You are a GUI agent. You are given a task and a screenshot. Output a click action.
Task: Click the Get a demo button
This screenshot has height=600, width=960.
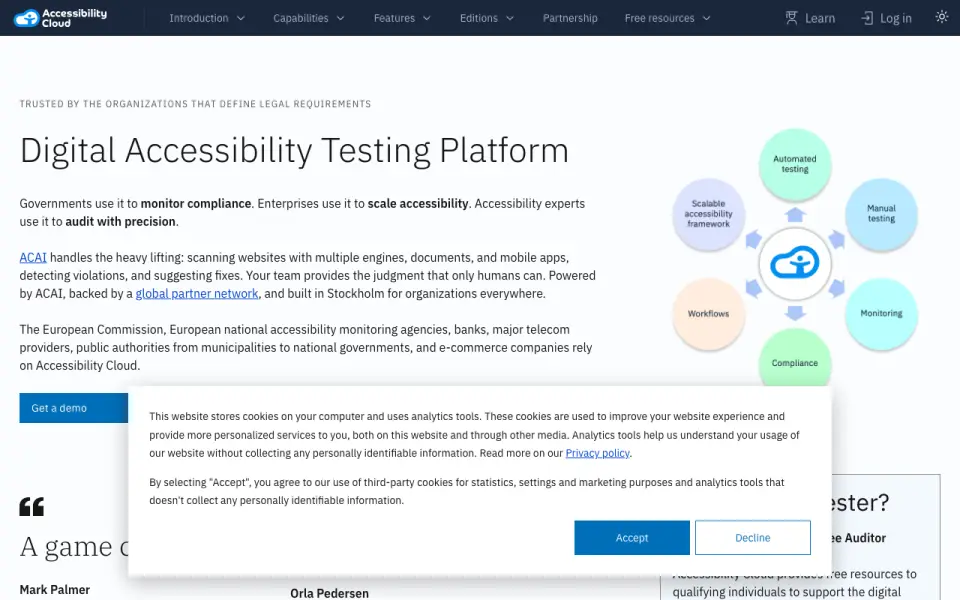[73, 408]
